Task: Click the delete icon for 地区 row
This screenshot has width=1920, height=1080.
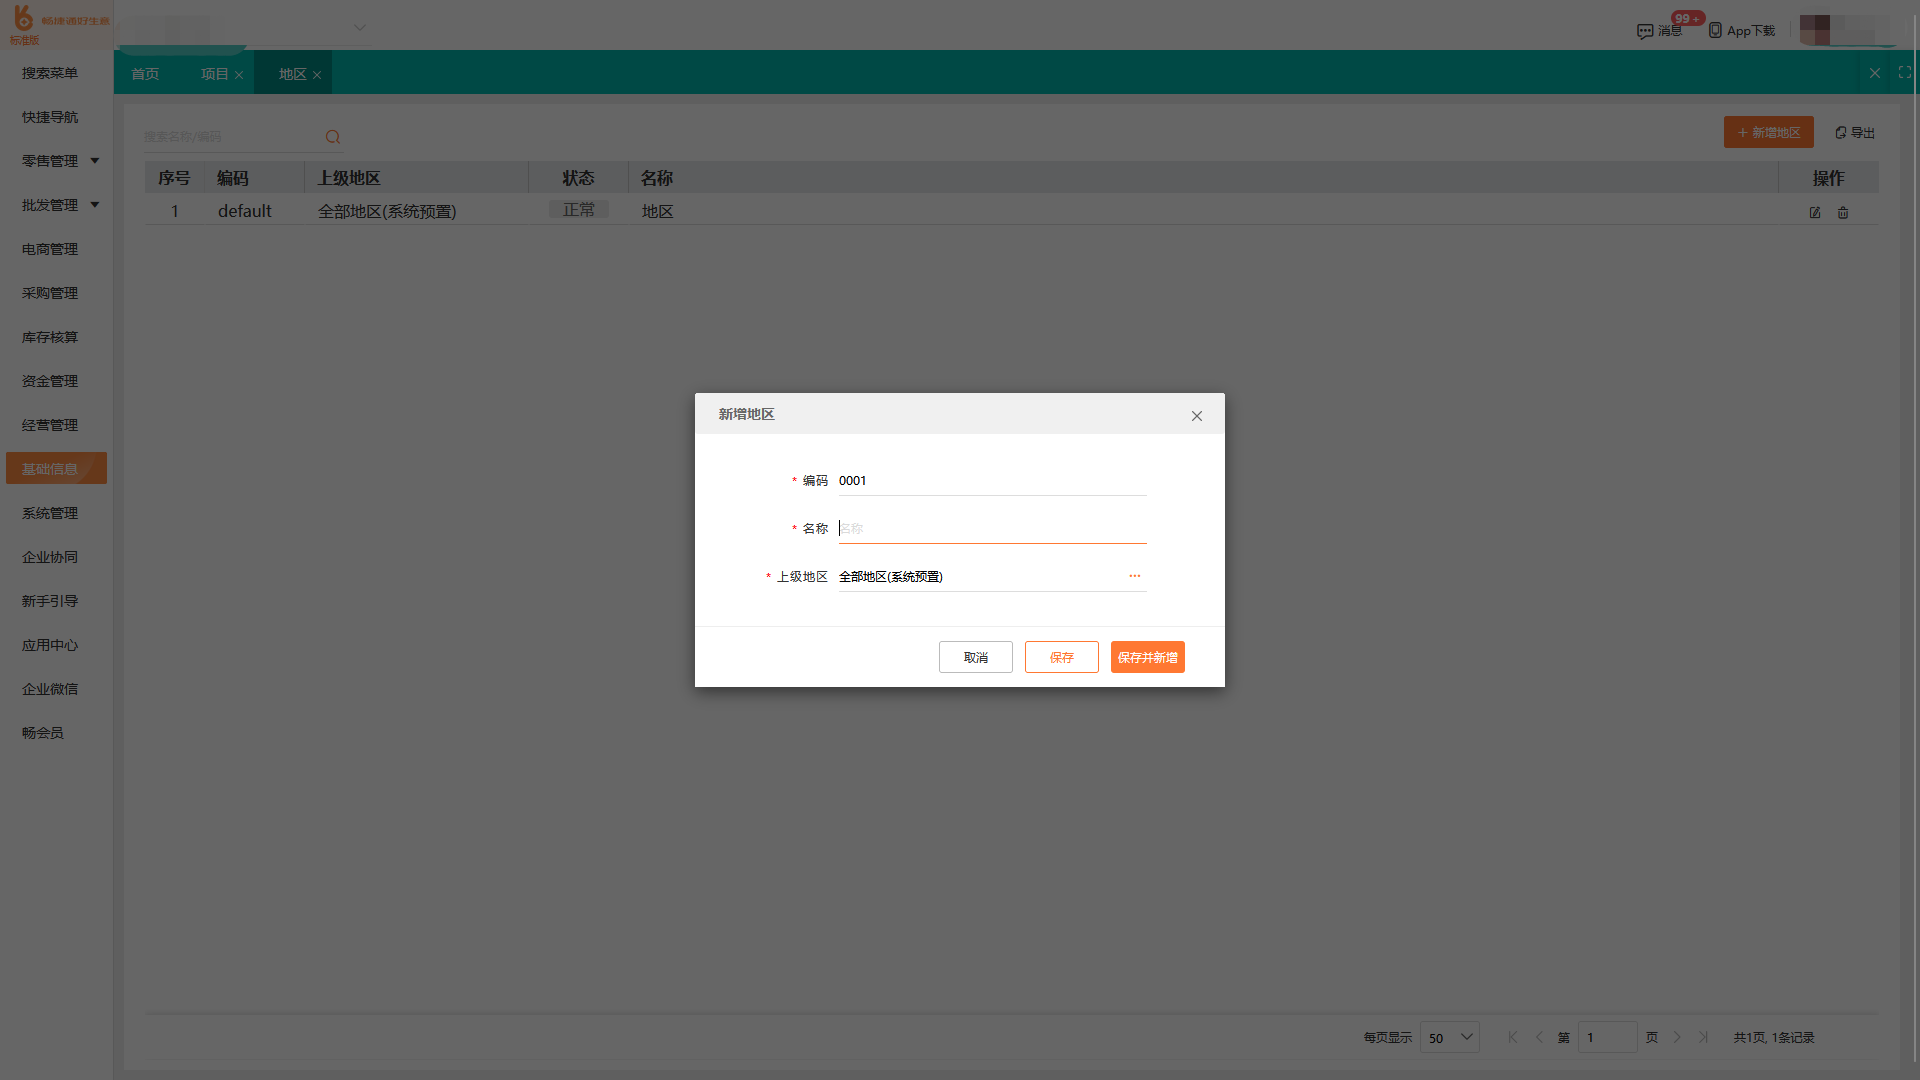Action: [1844, 212]
